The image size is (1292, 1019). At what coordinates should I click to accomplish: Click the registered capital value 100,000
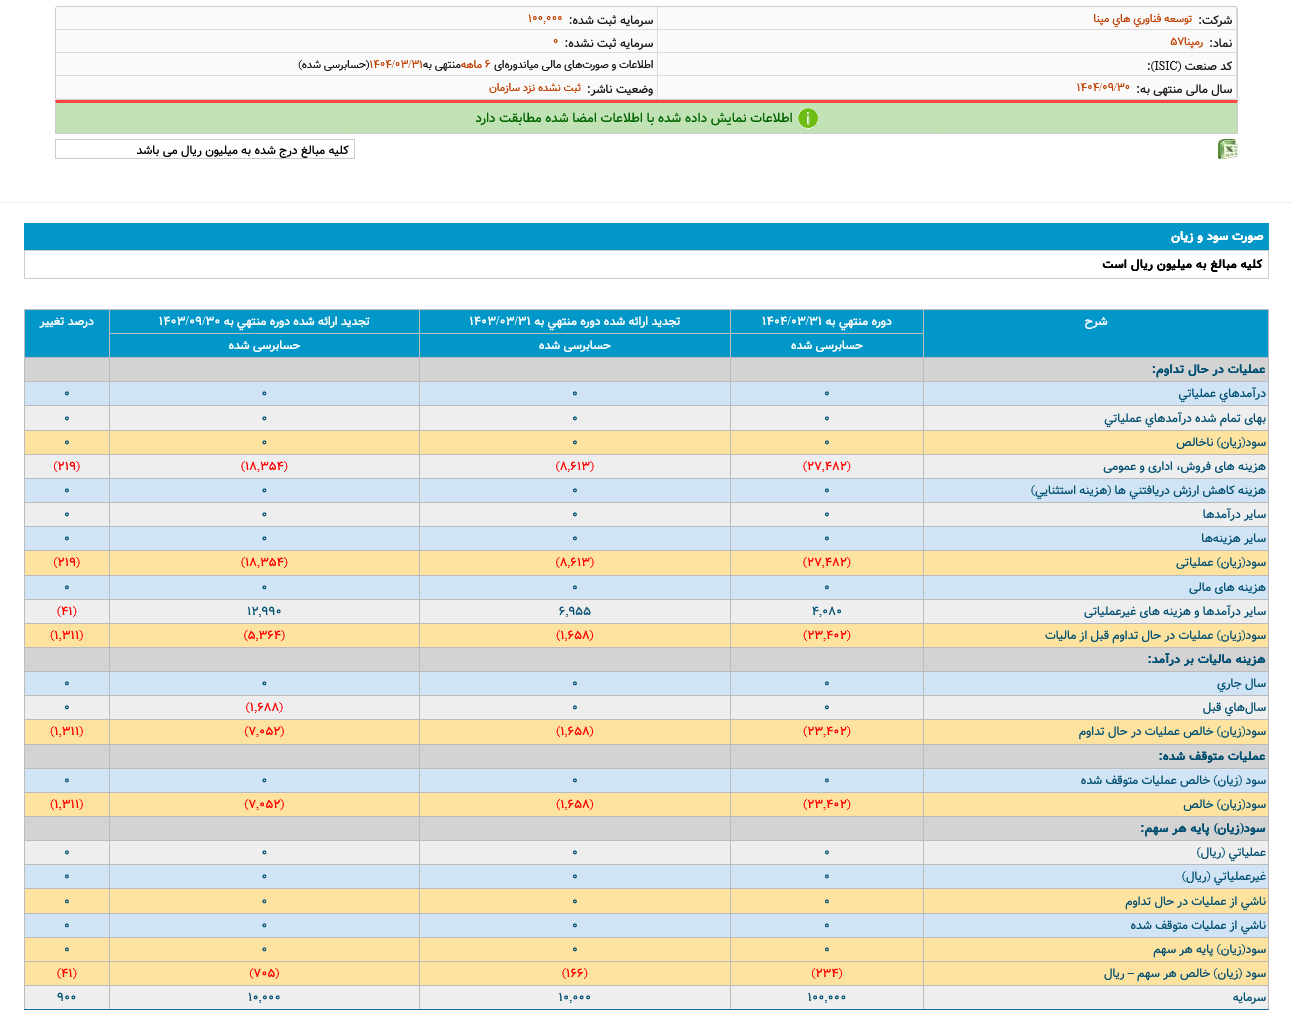tap(545, 19)
